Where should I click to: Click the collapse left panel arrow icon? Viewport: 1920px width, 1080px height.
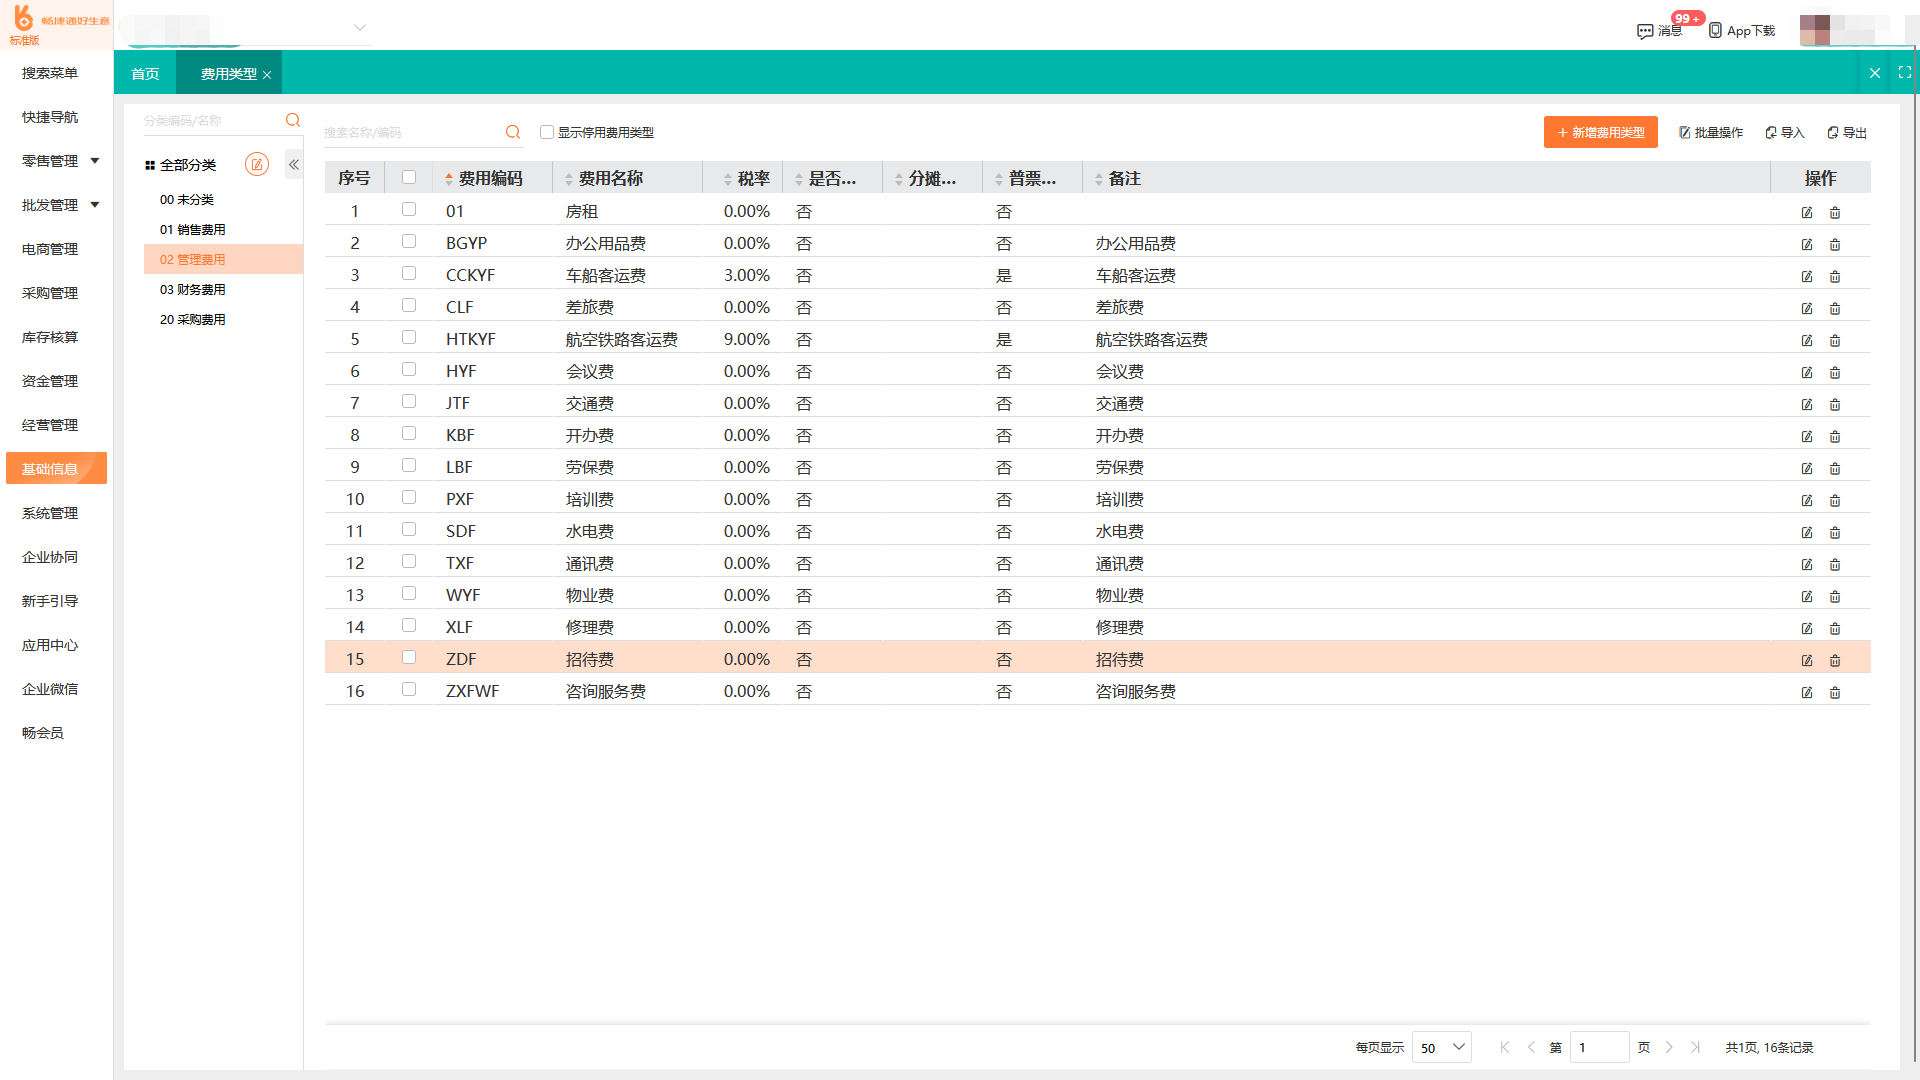pyautogui.click(x=294, y=164)
